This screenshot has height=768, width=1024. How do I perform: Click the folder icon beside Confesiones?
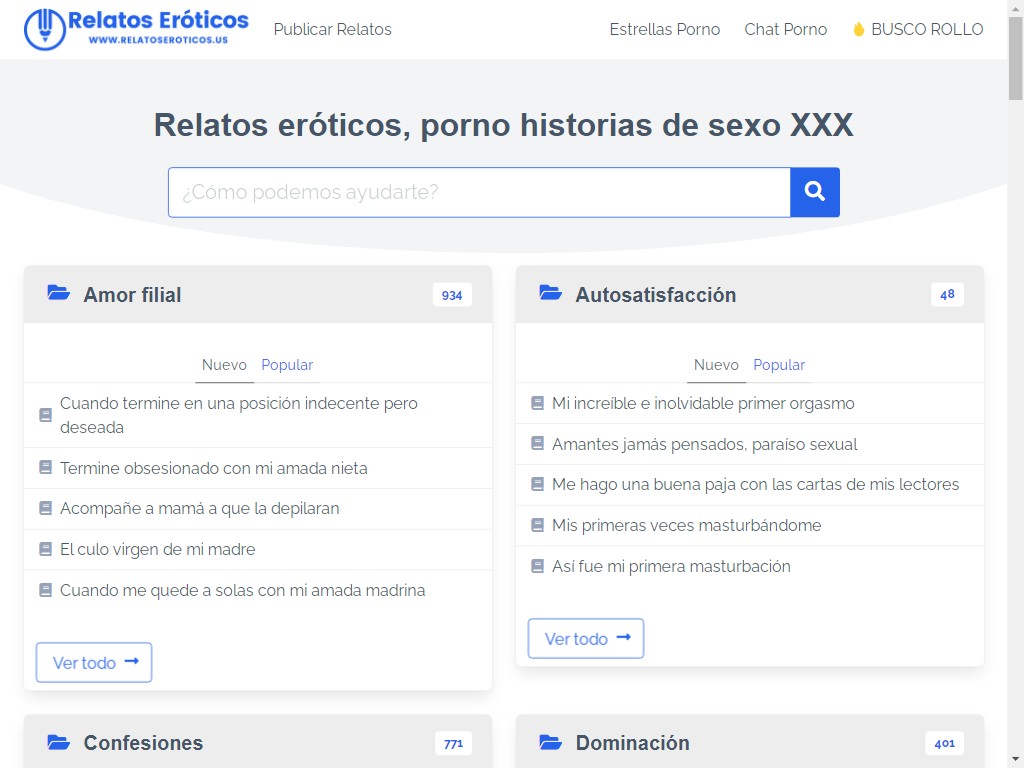[x=58, y=742]
